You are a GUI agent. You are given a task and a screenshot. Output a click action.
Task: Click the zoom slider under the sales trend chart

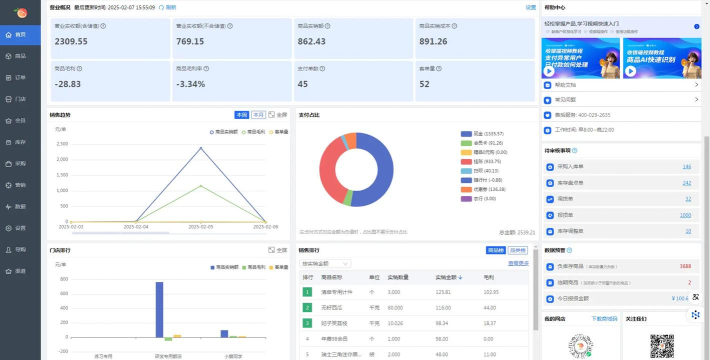coord(120,233)
